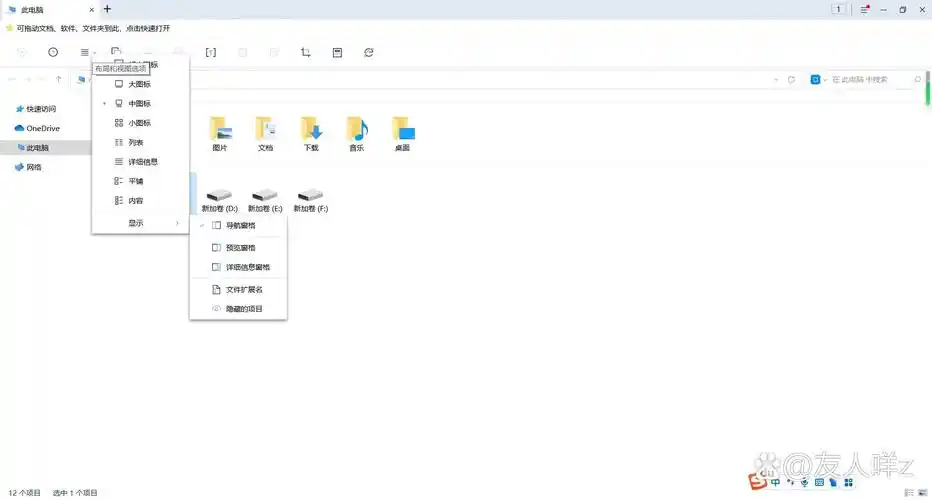932x500 pixels.
Task: Select OneDrive in the navigation pane
Action: (x=42, y=128)
